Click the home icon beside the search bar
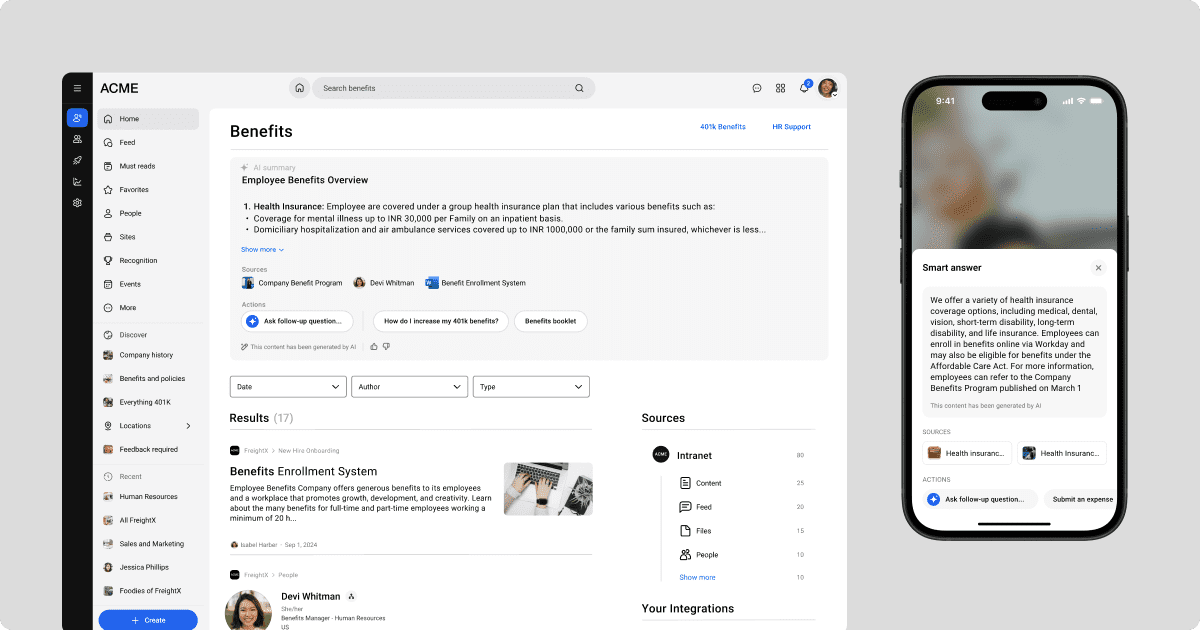This screenshot has height=630, width=1200. point(299,88)
